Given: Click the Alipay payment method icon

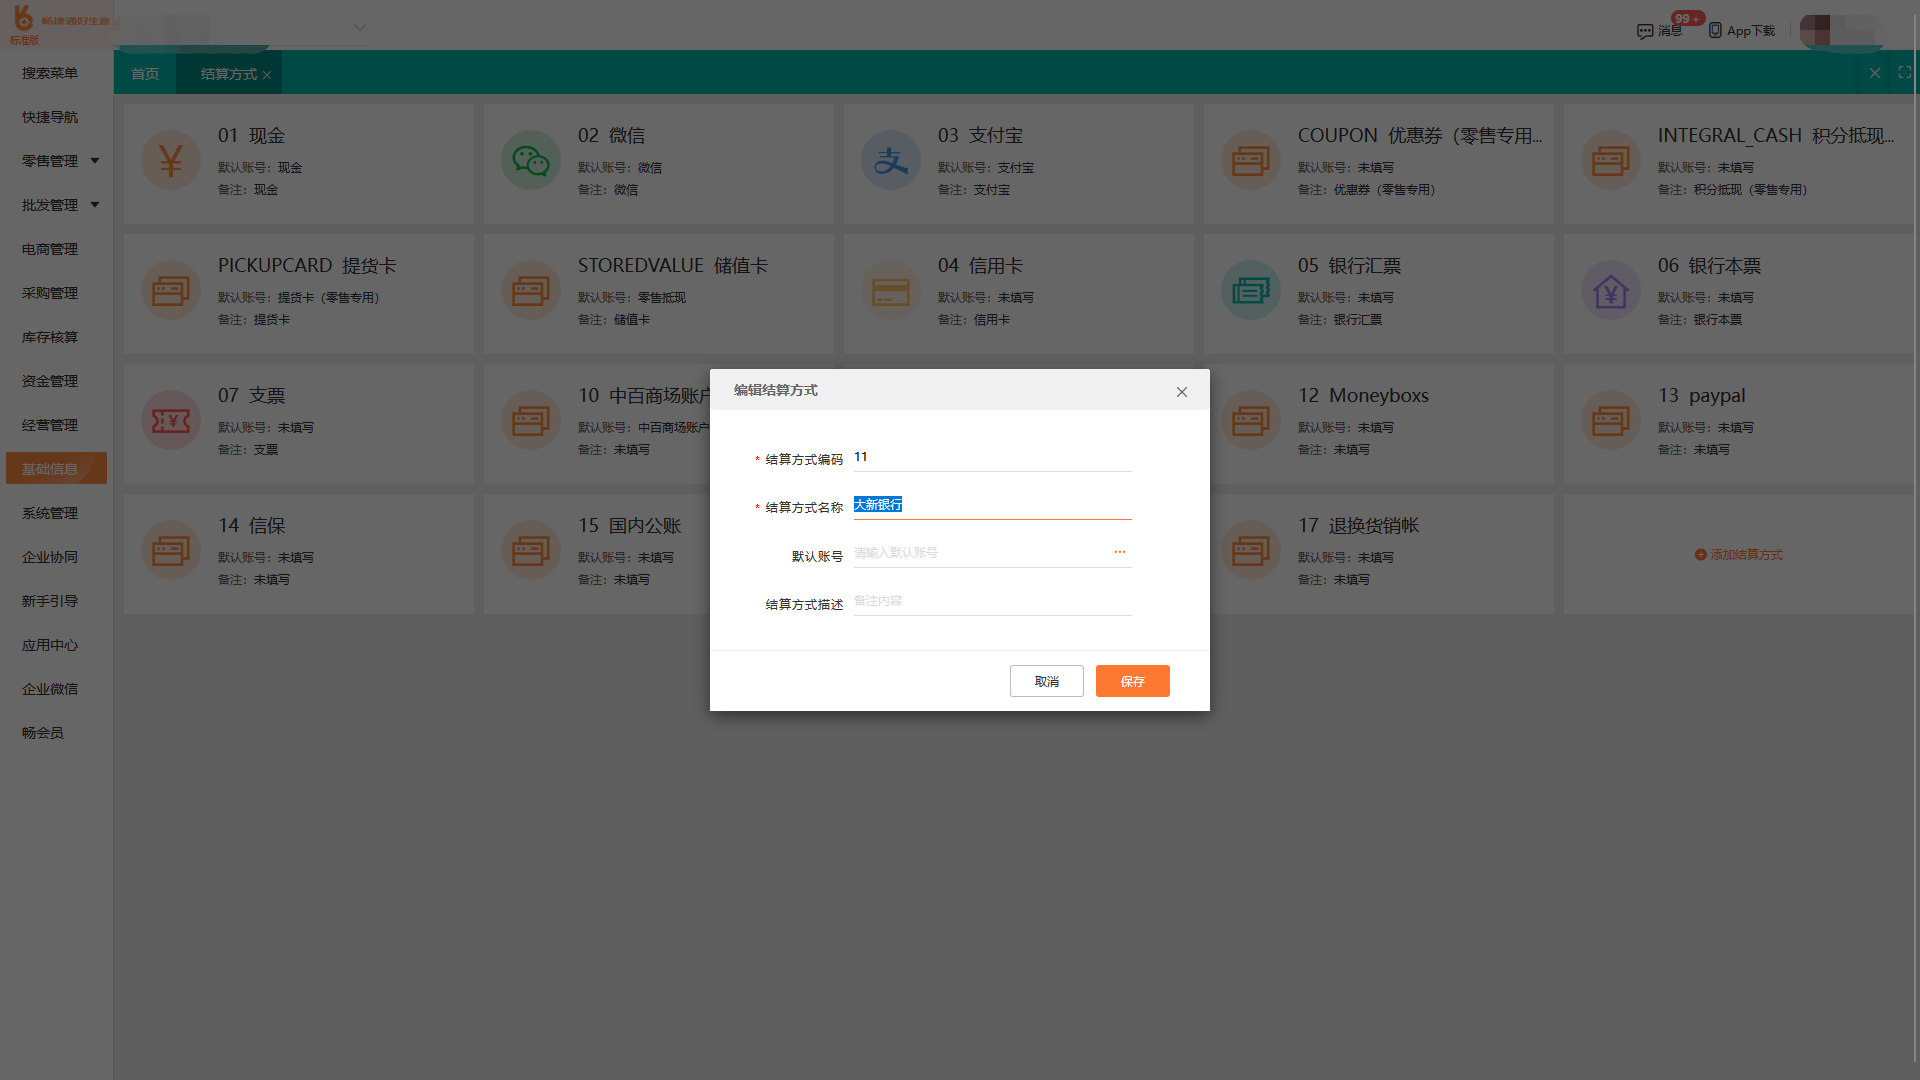Looking at the screenshot, I should 890,158.
